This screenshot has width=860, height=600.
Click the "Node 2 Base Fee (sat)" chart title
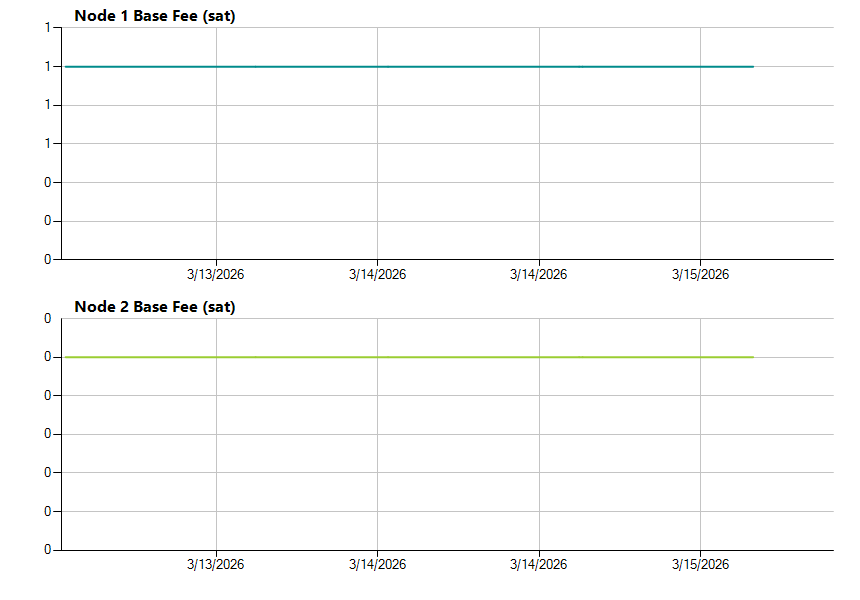tap(155, 307)
